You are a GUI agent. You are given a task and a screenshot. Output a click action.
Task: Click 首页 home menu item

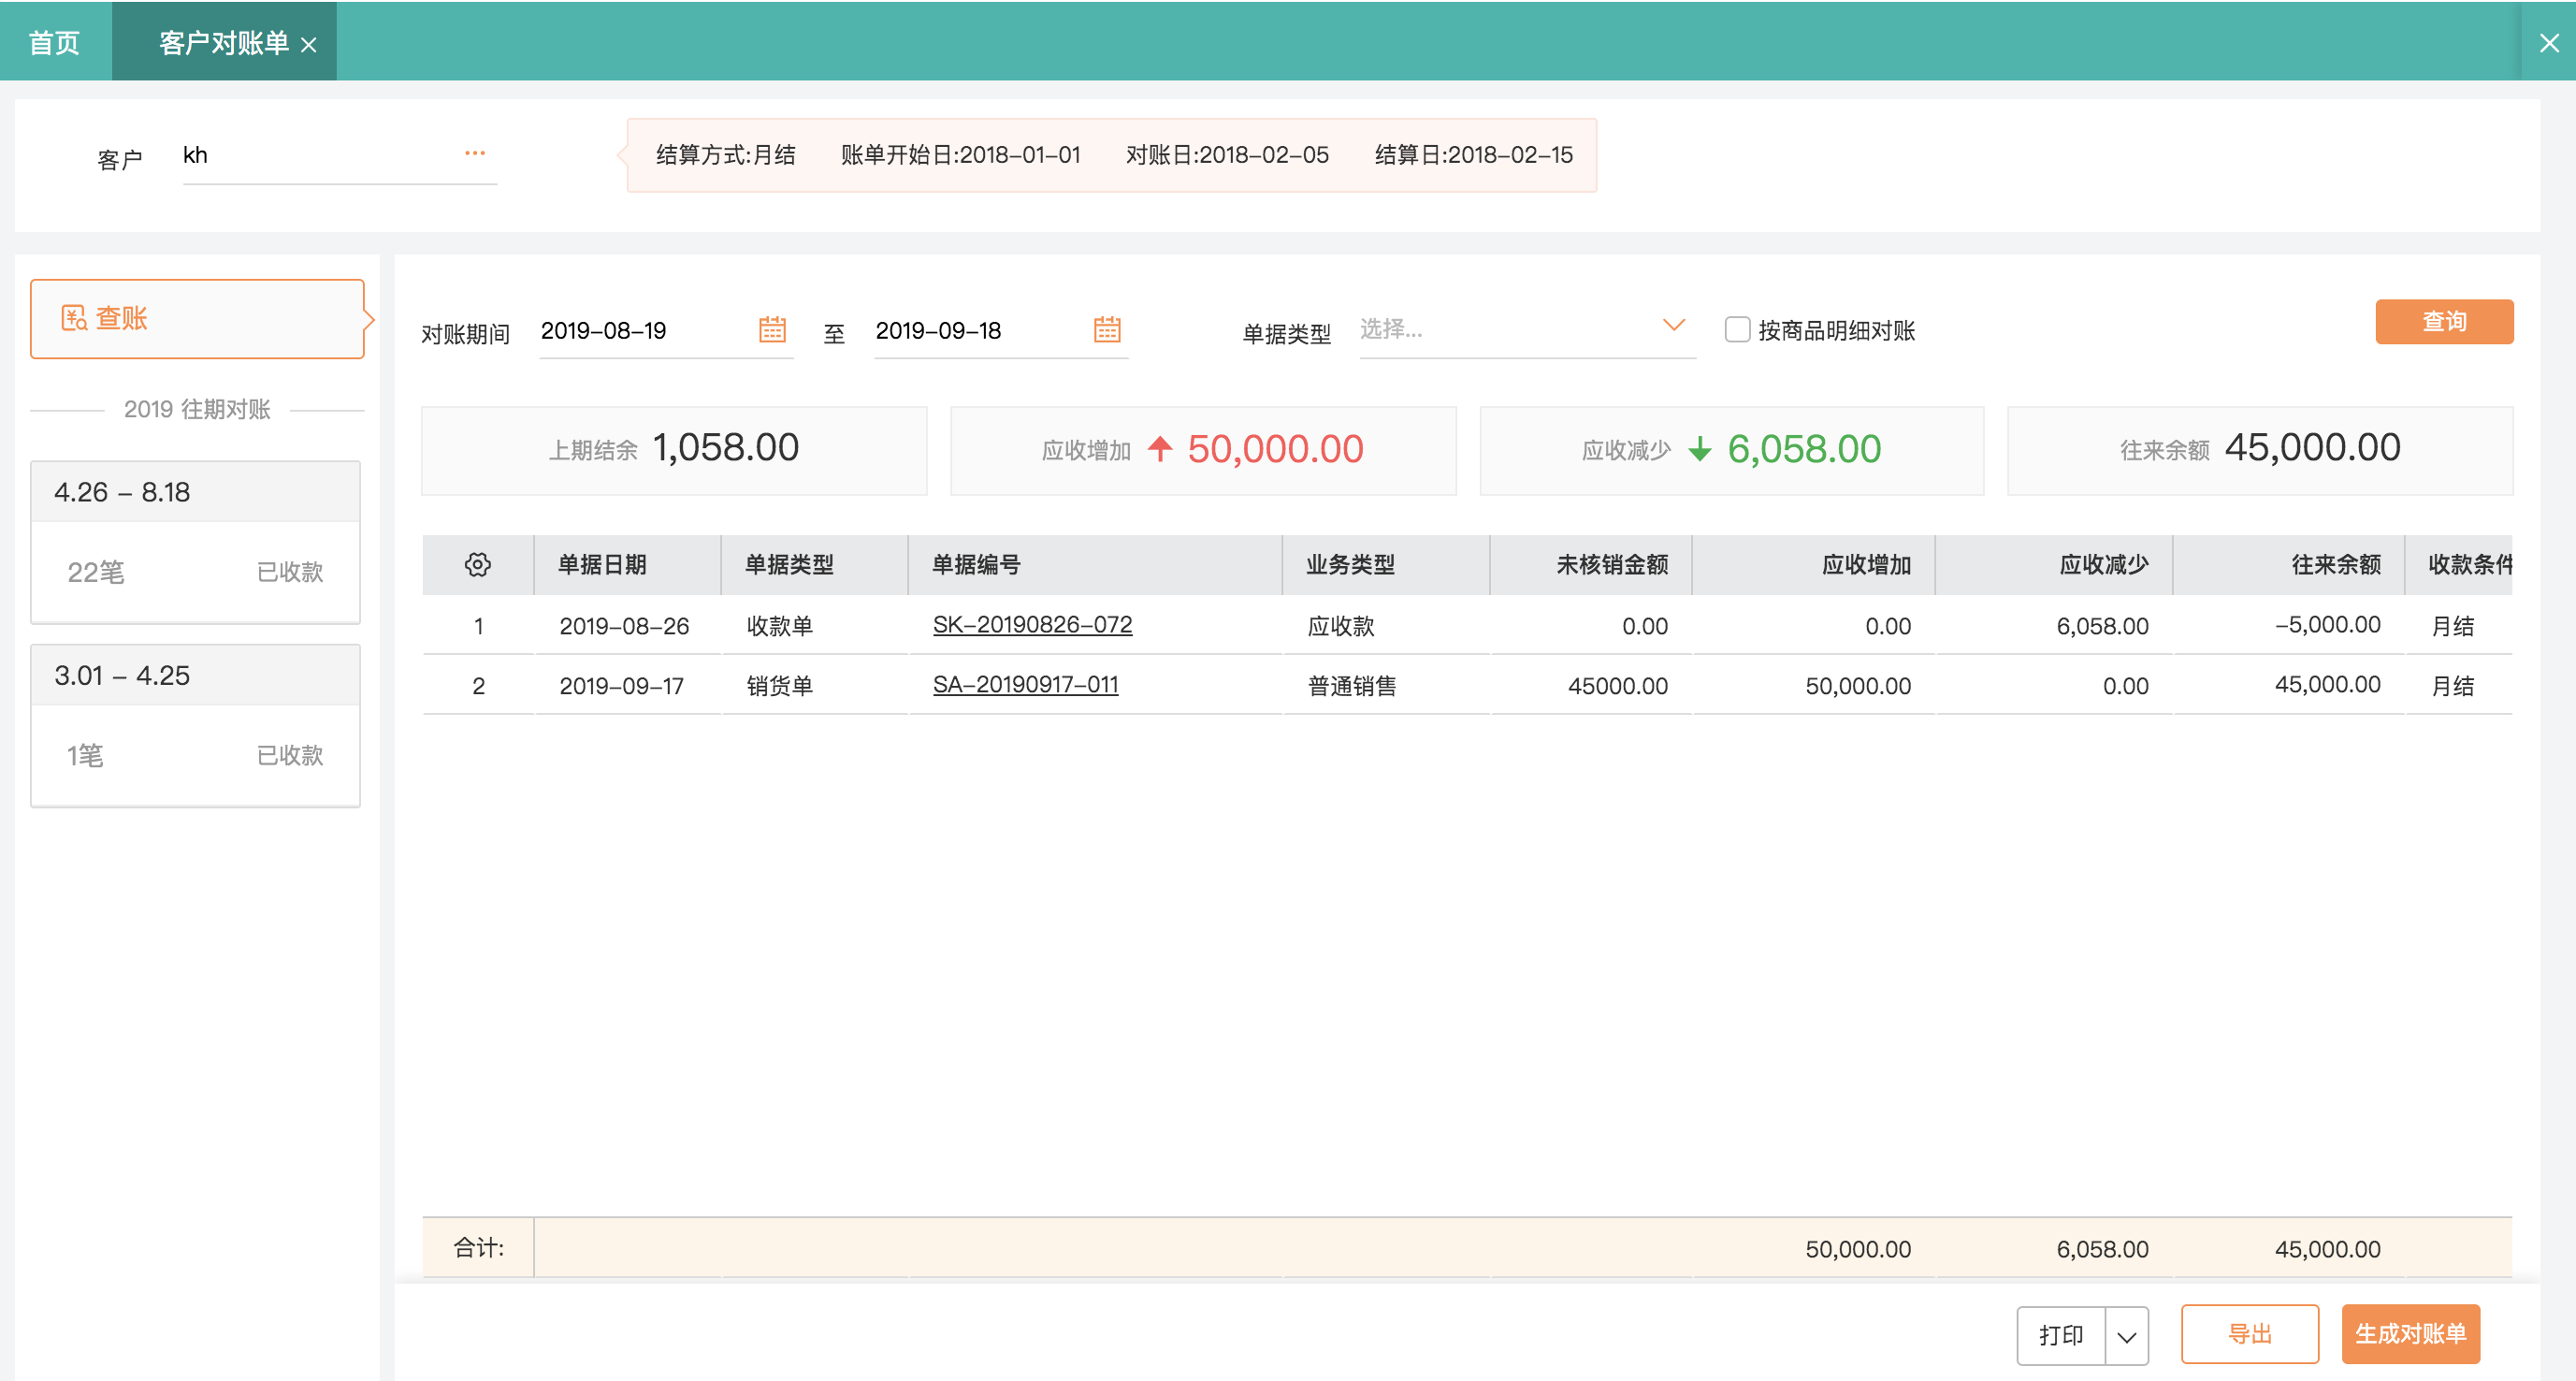tap(56, 43)
